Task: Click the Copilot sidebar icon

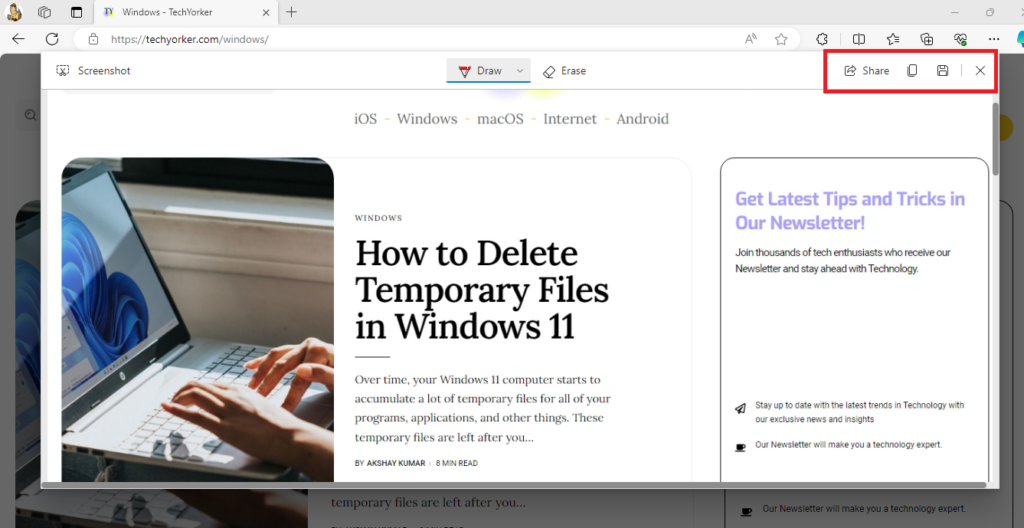Action: pyautogui.click(x=1019, y=39)
